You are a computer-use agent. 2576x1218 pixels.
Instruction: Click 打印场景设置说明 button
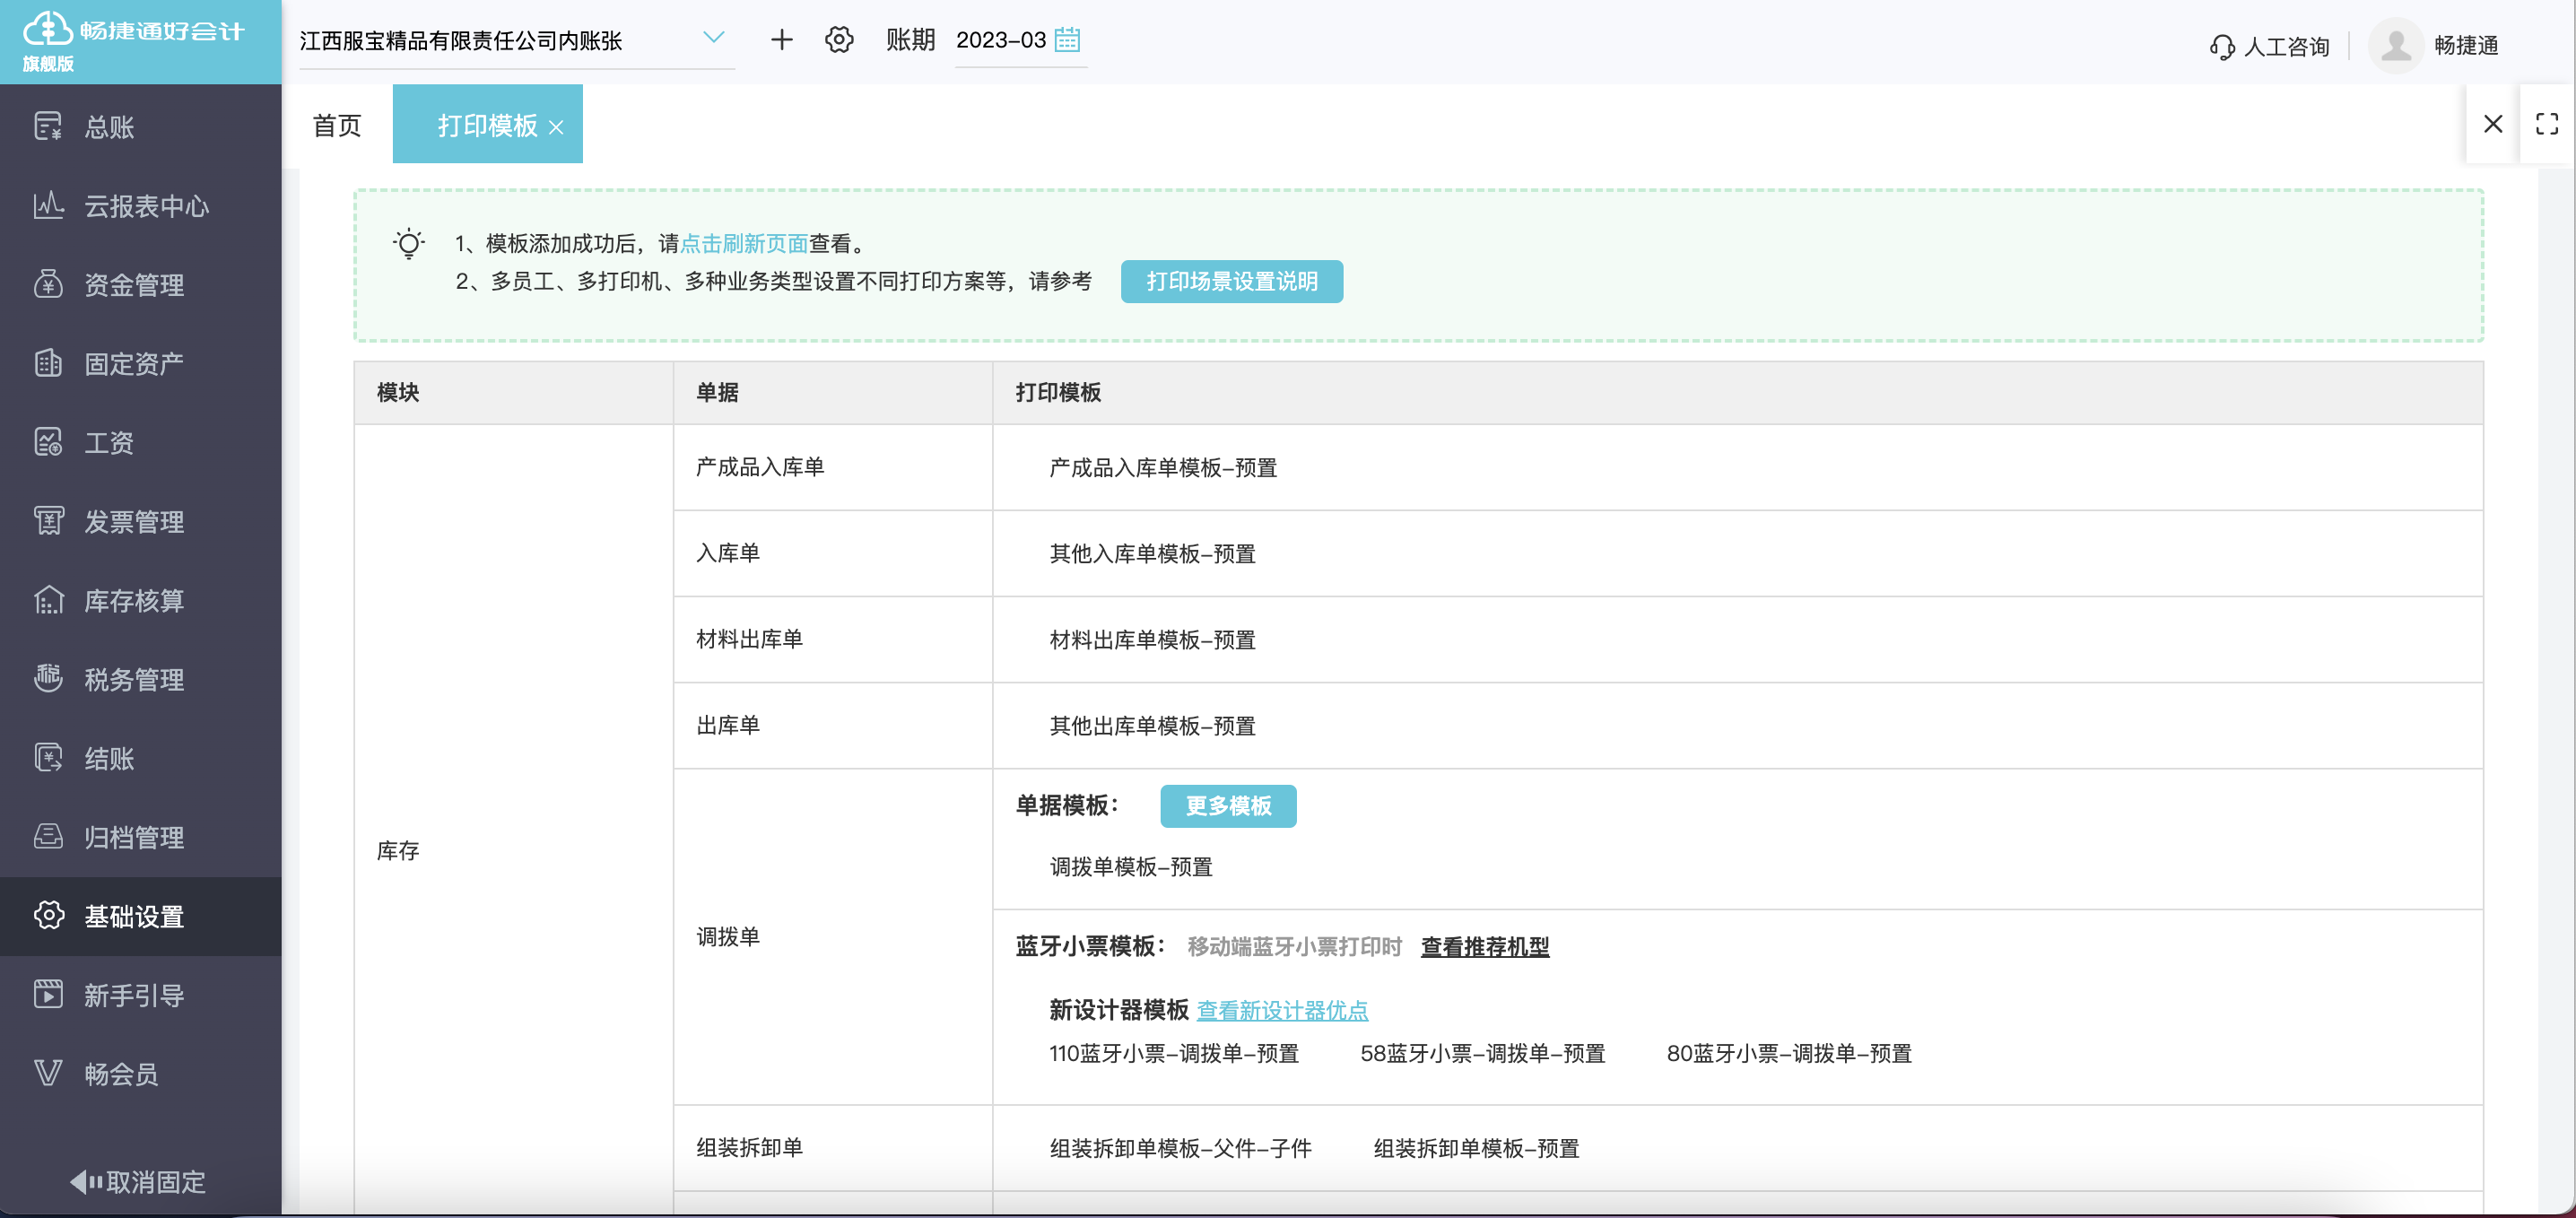pos(1232,281)
